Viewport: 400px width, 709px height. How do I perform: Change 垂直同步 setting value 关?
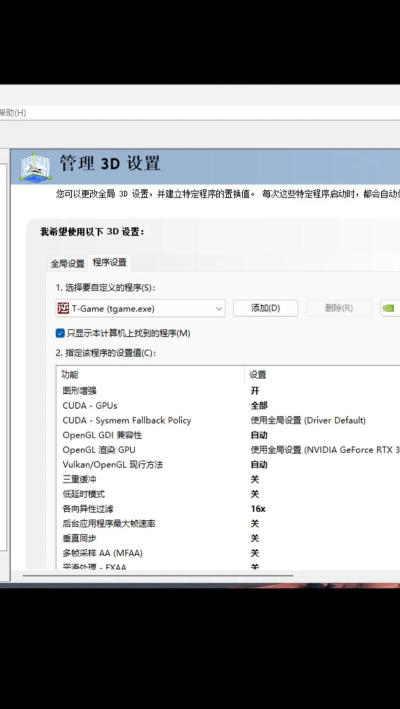pos(255,539)
